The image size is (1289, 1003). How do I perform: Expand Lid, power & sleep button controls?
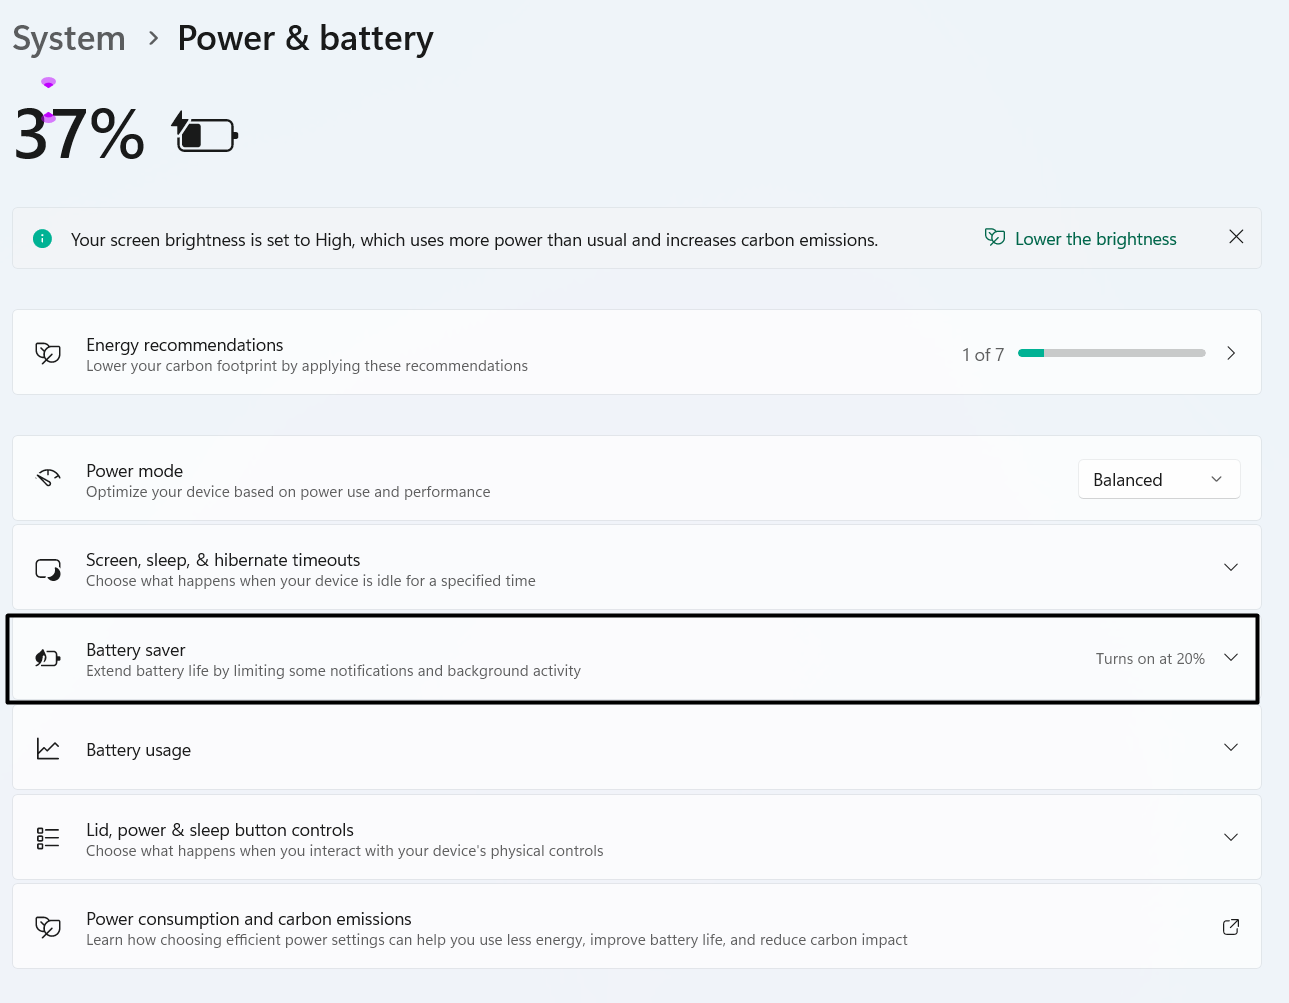pyautogui.click(x=1231, y=838)
